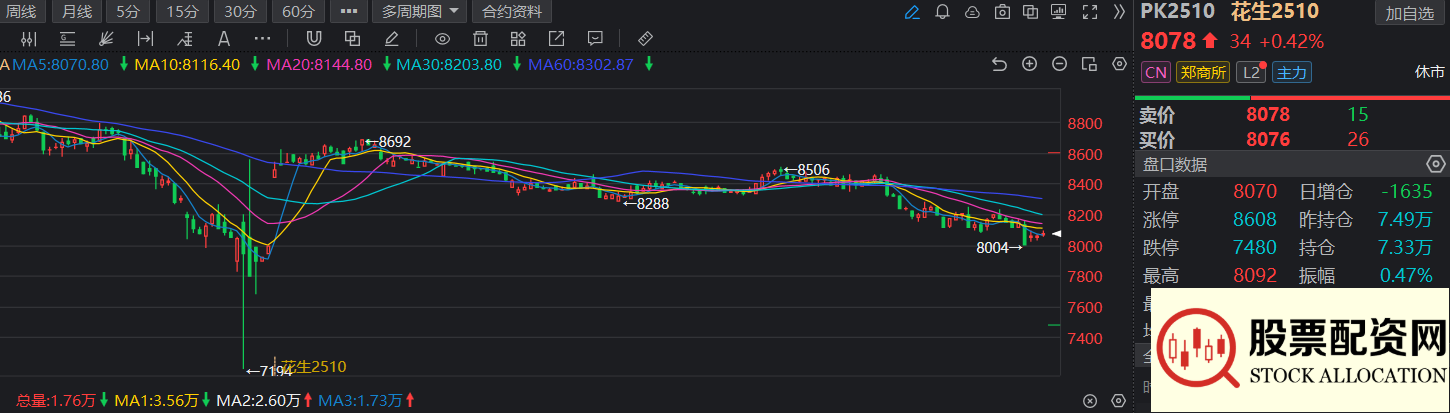The height and width of the screenshot is (413, 1450).
Task: Click the zoom in plus icon
Action: [1029, 64]
